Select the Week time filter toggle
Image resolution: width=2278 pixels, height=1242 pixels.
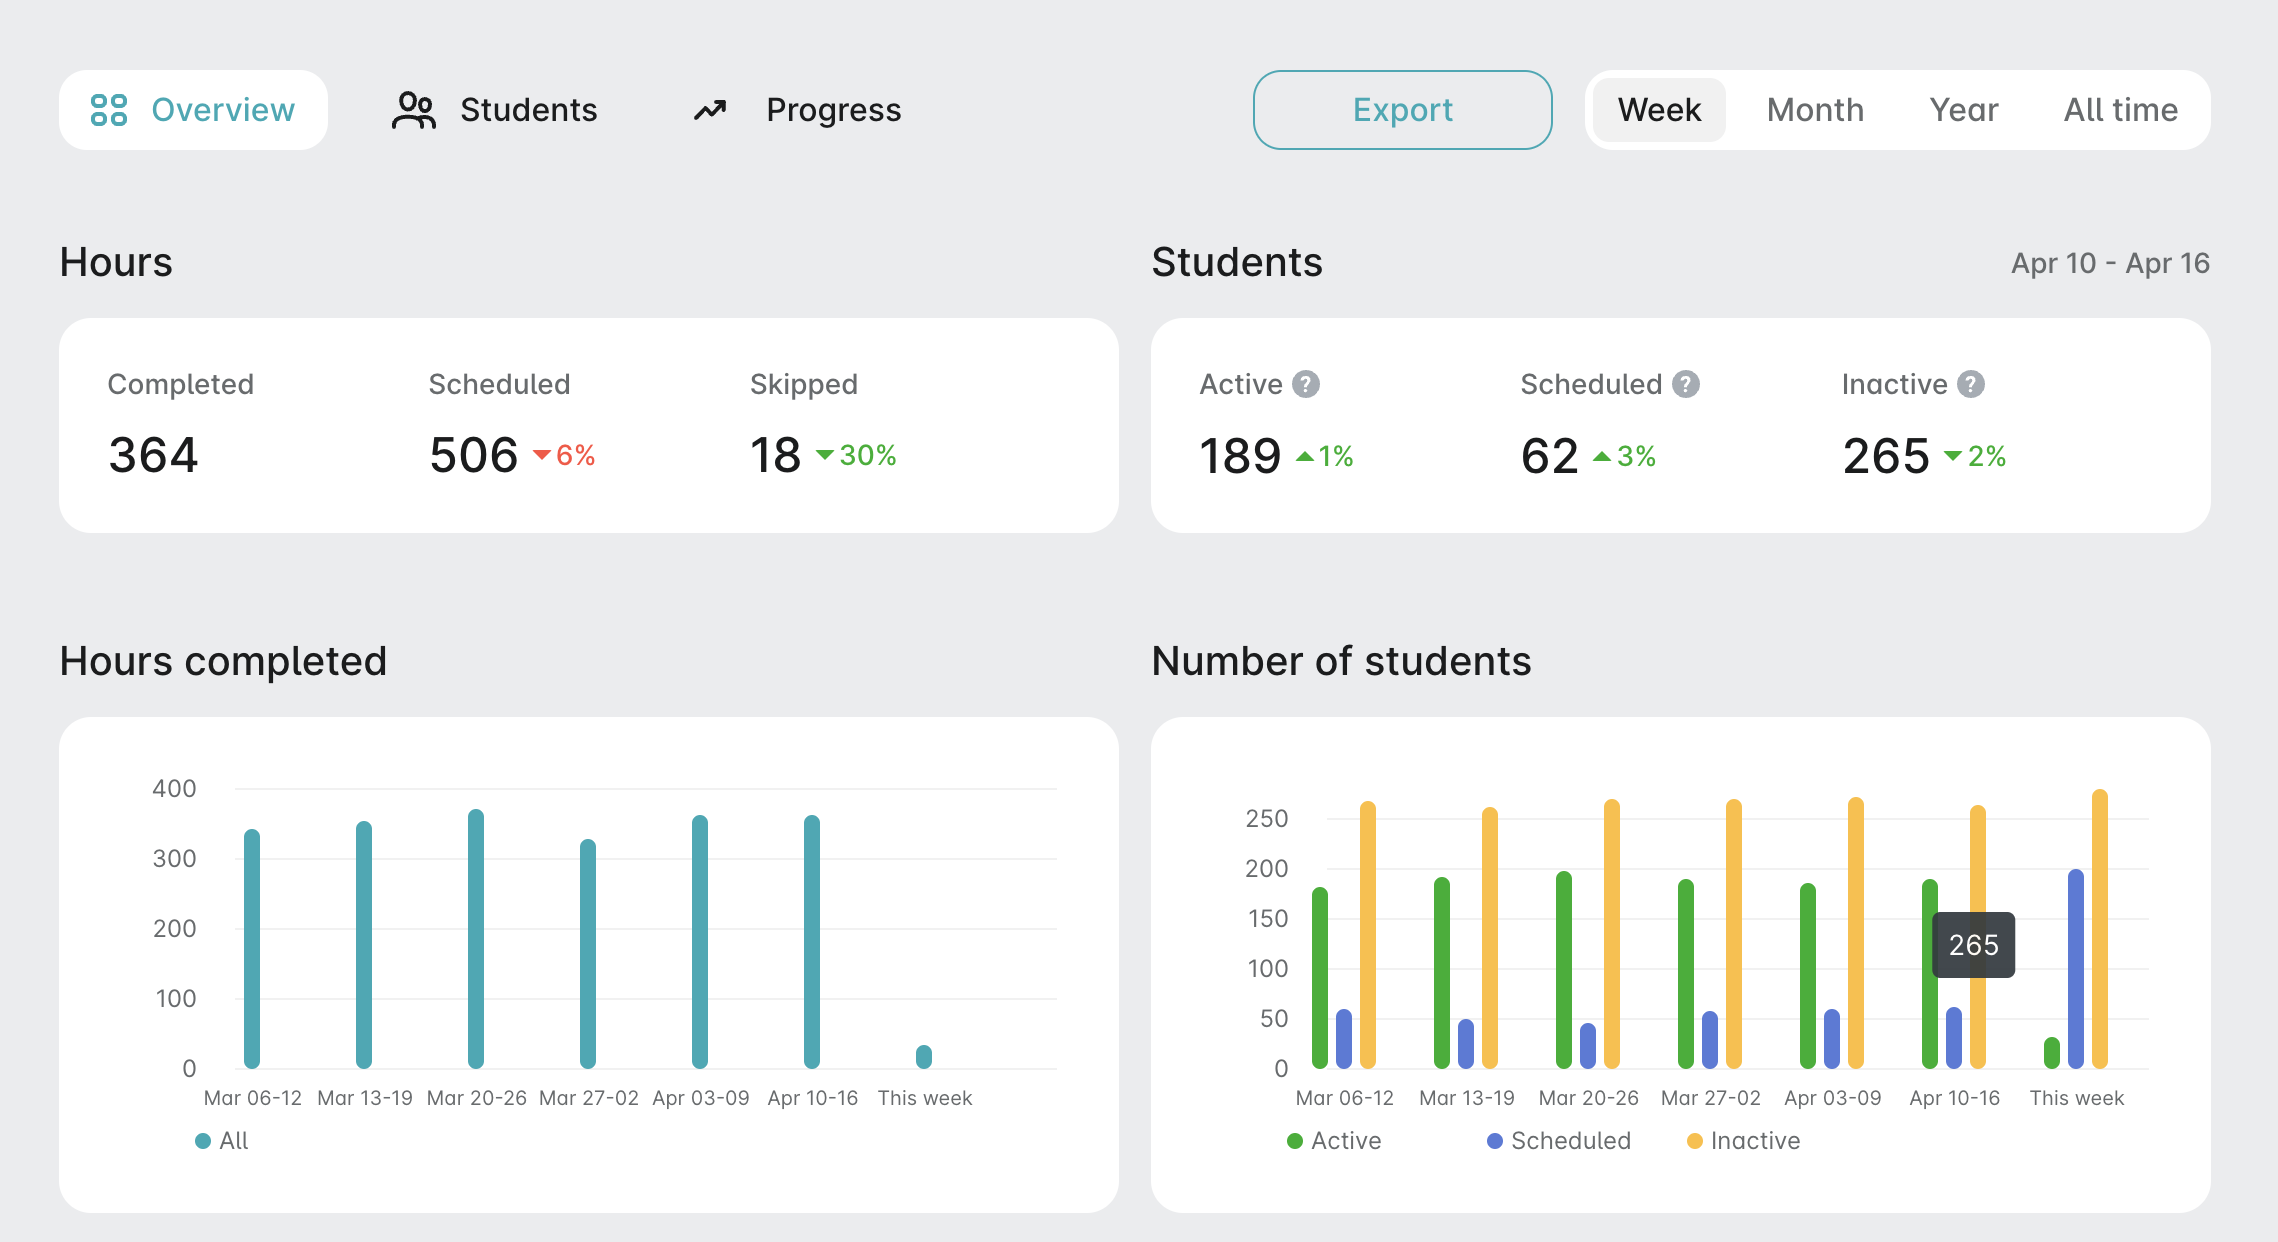[x=1657, y=109]
